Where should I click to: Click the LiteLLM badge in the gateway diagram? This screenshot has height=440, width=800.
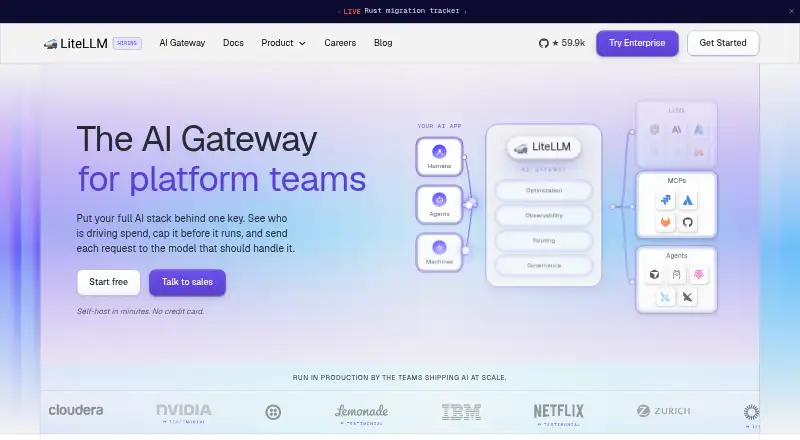click(543, 148)
